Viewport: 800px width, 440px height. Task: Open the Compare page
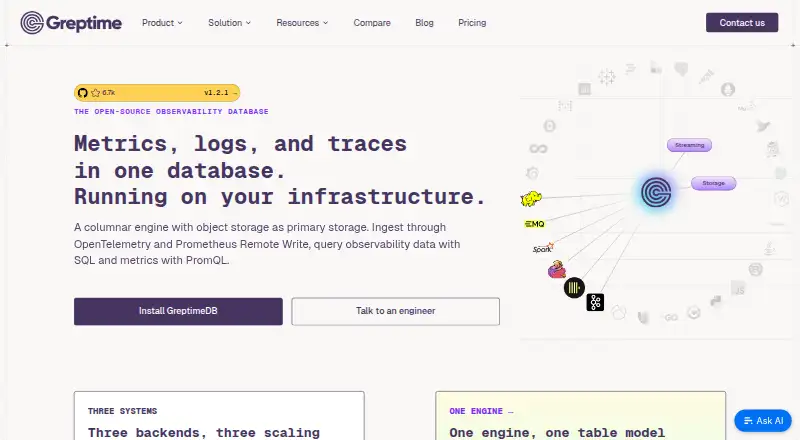(x=372, y=23)
